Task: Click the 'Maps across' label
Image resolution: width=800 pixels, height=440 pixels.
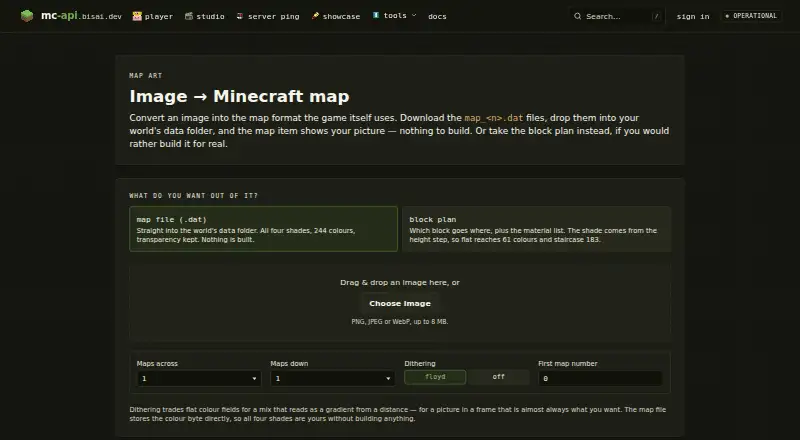Action: [157, 363]
